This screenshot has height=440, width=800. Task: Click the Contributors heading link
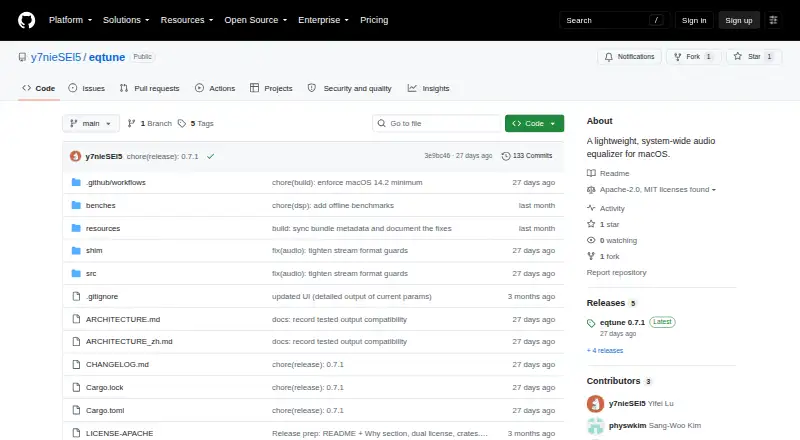coord(613,381)
